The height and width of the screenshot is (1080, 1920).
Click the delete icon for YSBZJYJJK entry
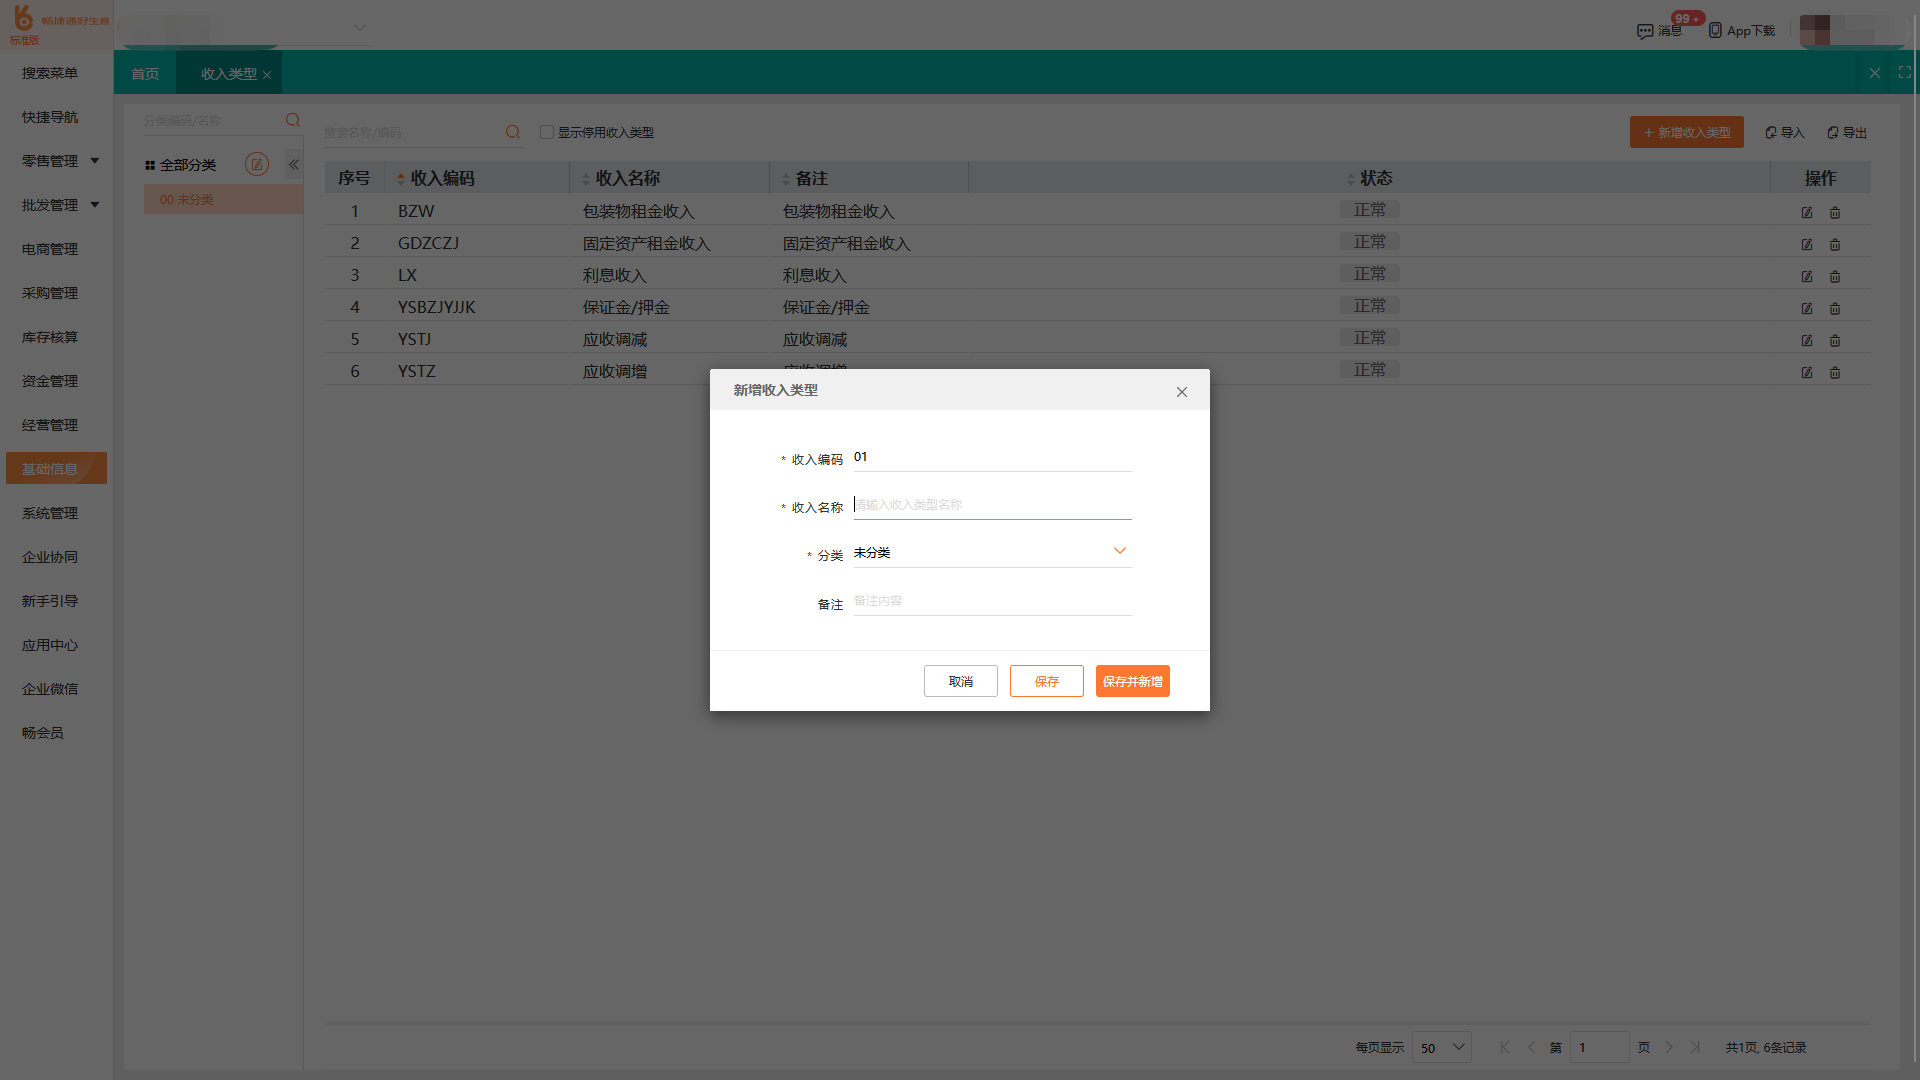click(1834, 307)
